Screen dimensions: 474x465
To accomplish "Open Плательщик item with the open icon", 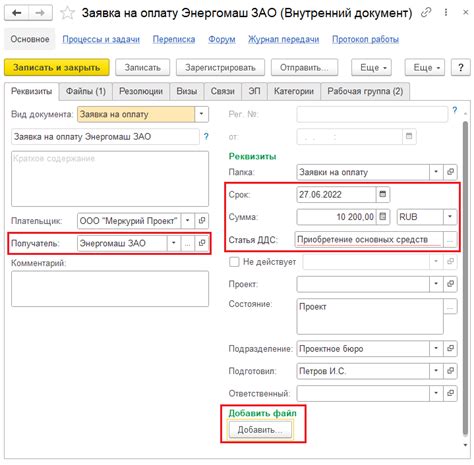I will 201,220.
